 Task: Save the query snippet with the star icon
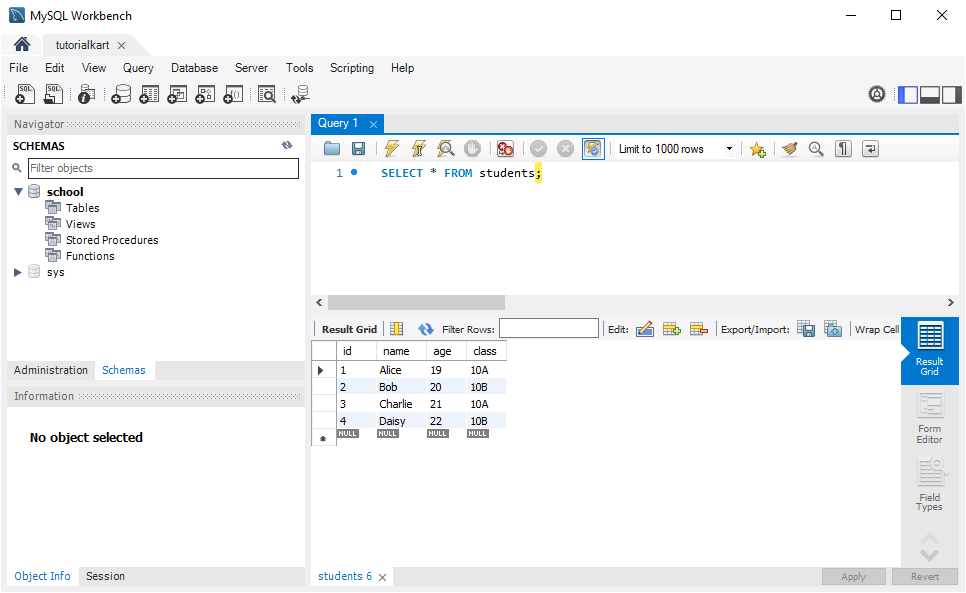pos(757,148)
